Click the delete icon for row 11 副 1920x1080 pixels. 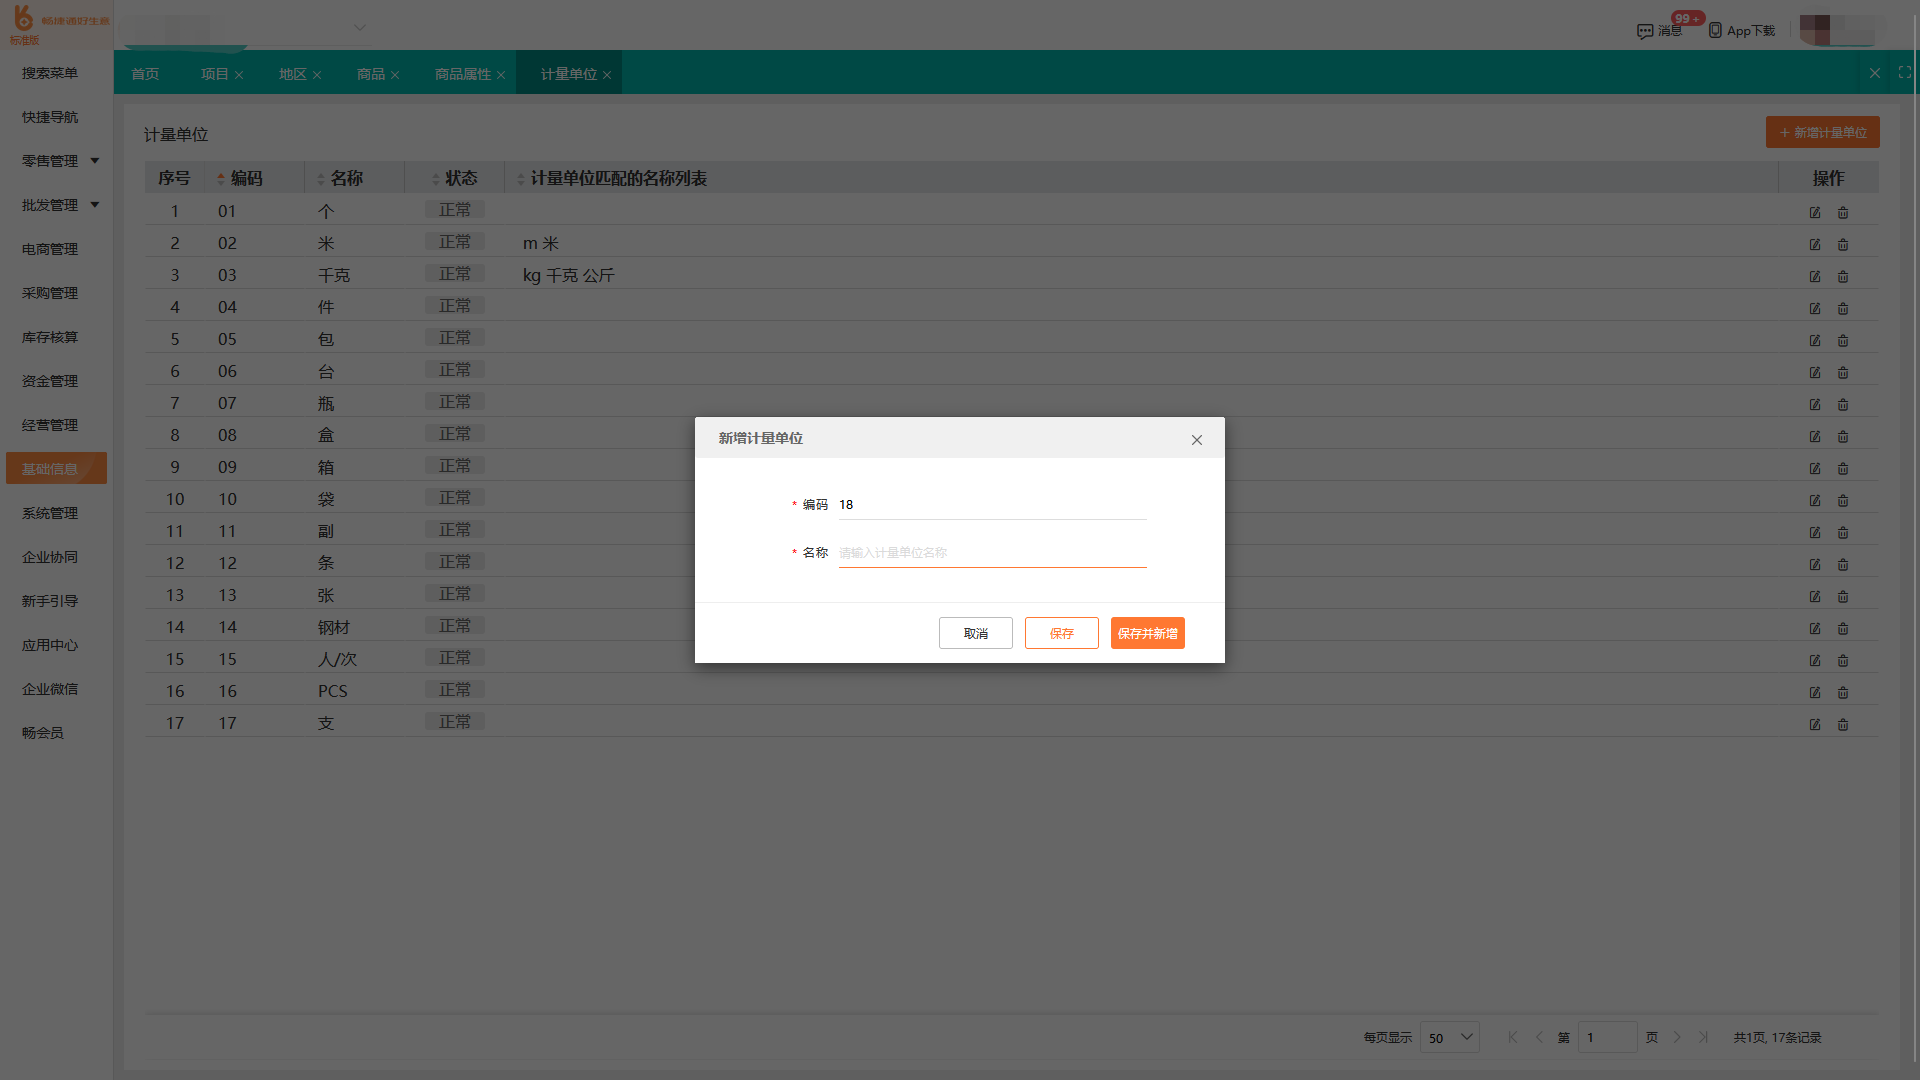[1844, 531]
